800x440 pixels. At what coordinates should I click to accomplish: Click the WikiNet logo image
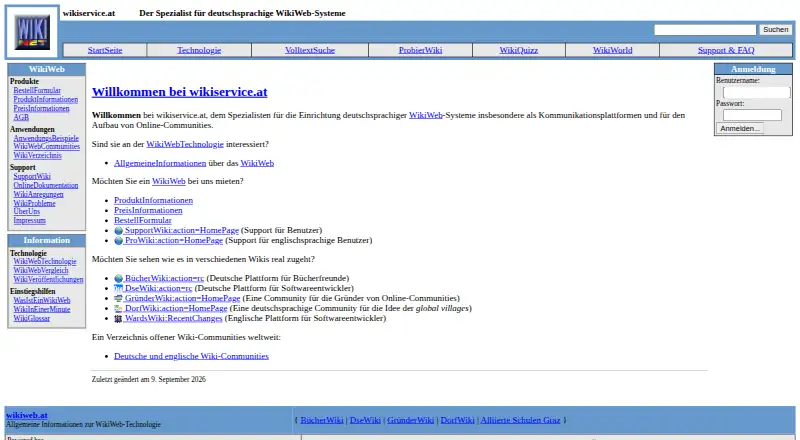point(33,32)
